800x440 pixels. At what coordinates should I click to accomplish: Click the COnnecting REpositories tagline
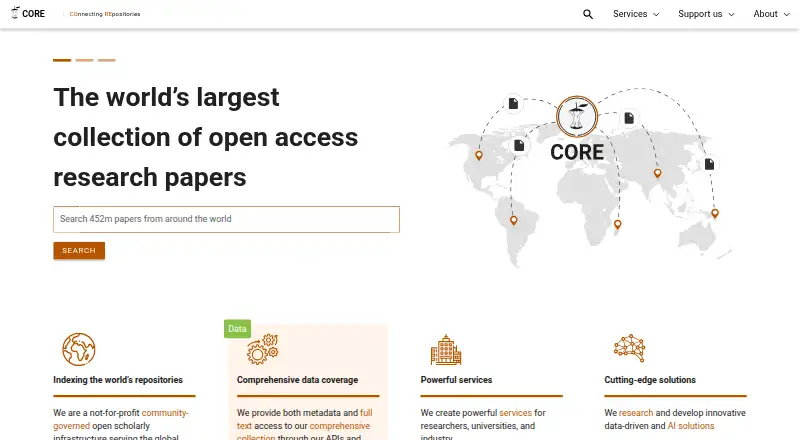pyautogui.click(x=105, y=14)
